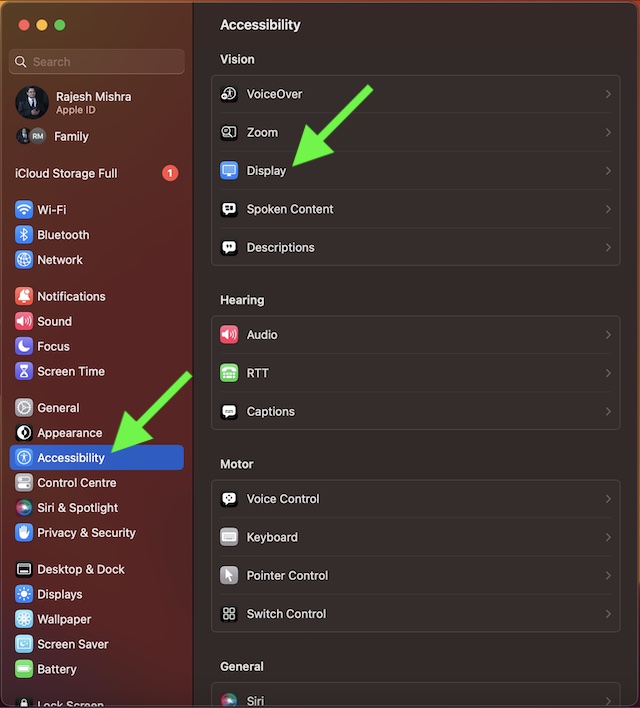This screenshot has height=708, width=640.
Task: Open the Switch Control icon
Action: coord(229,614)
